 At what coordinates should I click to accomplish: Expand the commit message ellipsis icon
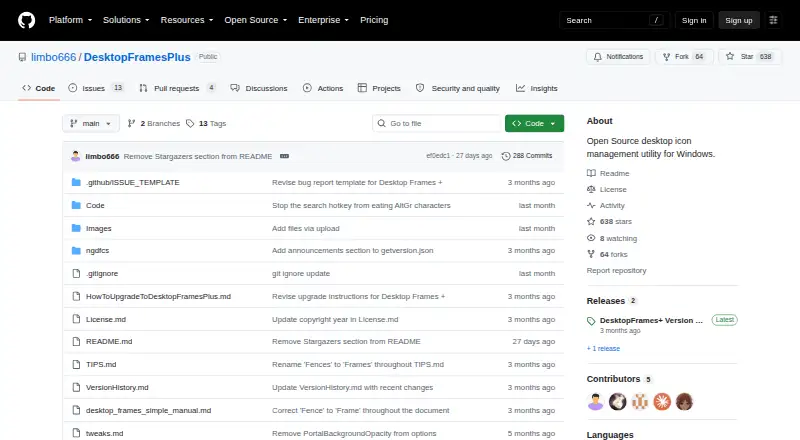(284, 156)
